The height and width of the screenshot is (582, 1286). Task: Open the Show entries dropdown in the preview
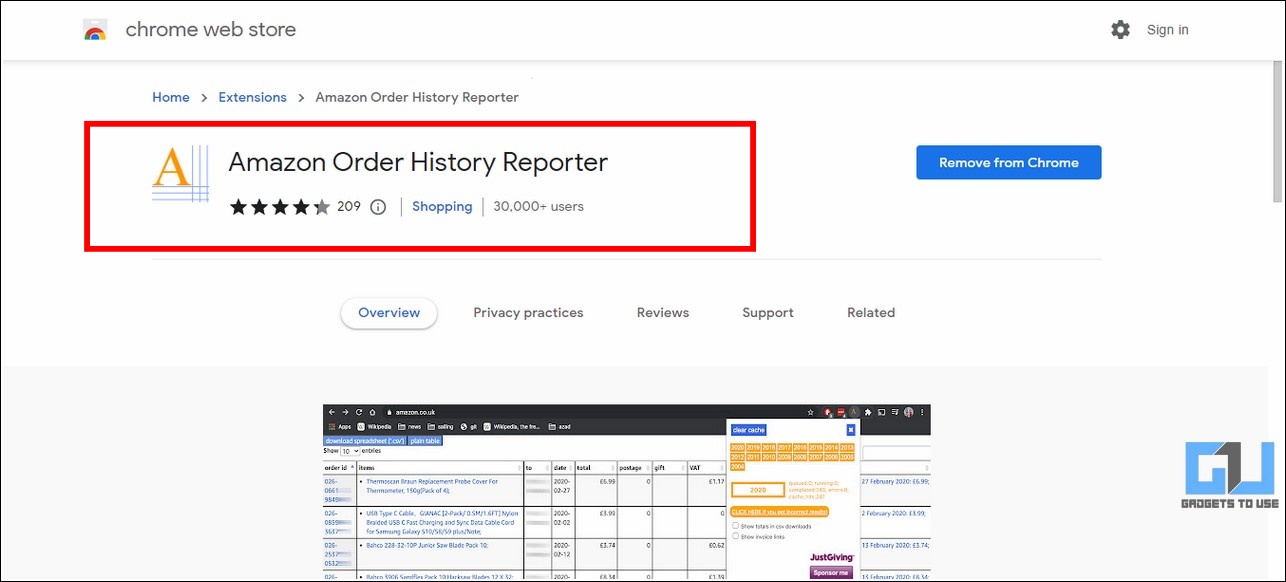349,451
